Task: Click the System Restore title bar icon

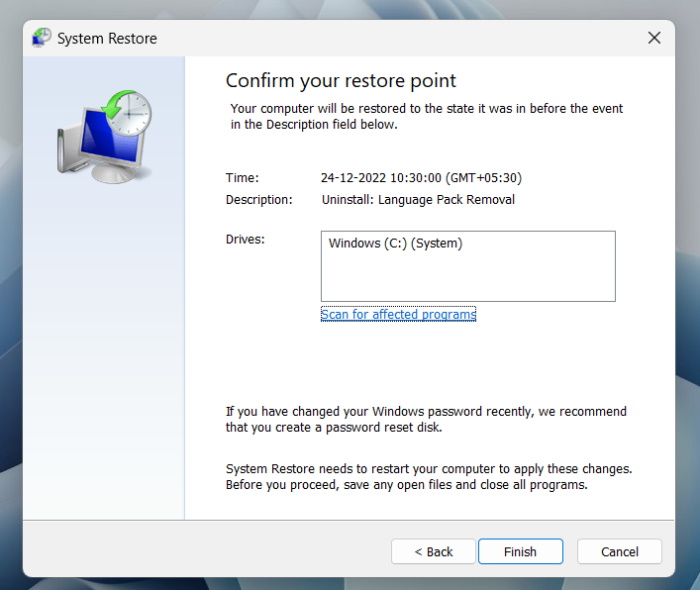Action: (41, 38)
